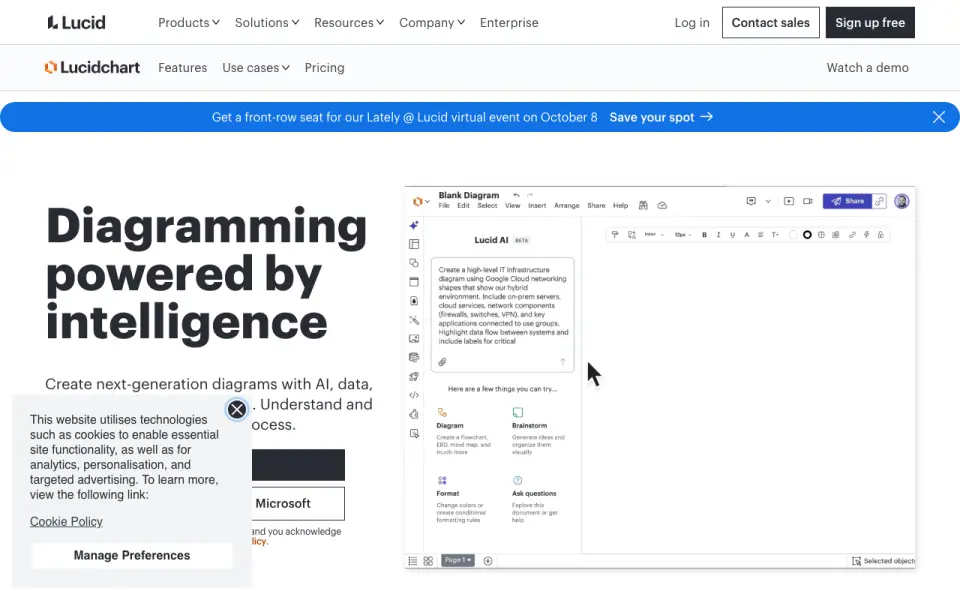Expand the Company dropdown
Screen dimensions: 960x600
point(432,23)
